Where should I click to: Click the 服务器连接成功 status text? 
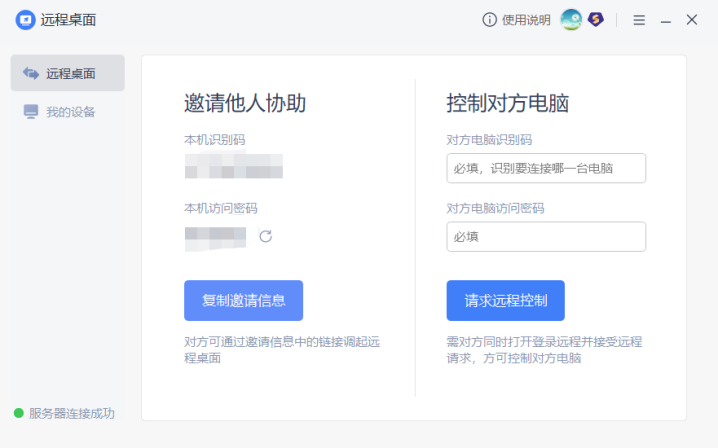pos(71,413)
